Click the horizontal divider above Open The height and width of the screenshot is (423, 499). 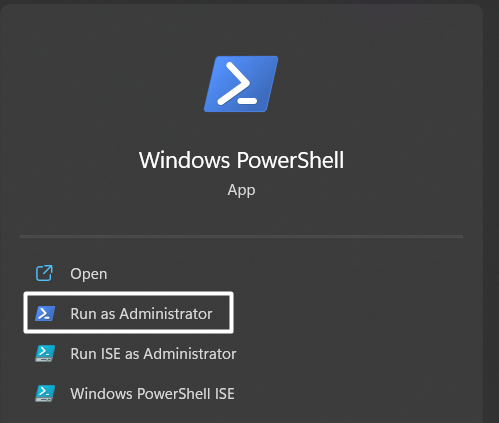241,236
